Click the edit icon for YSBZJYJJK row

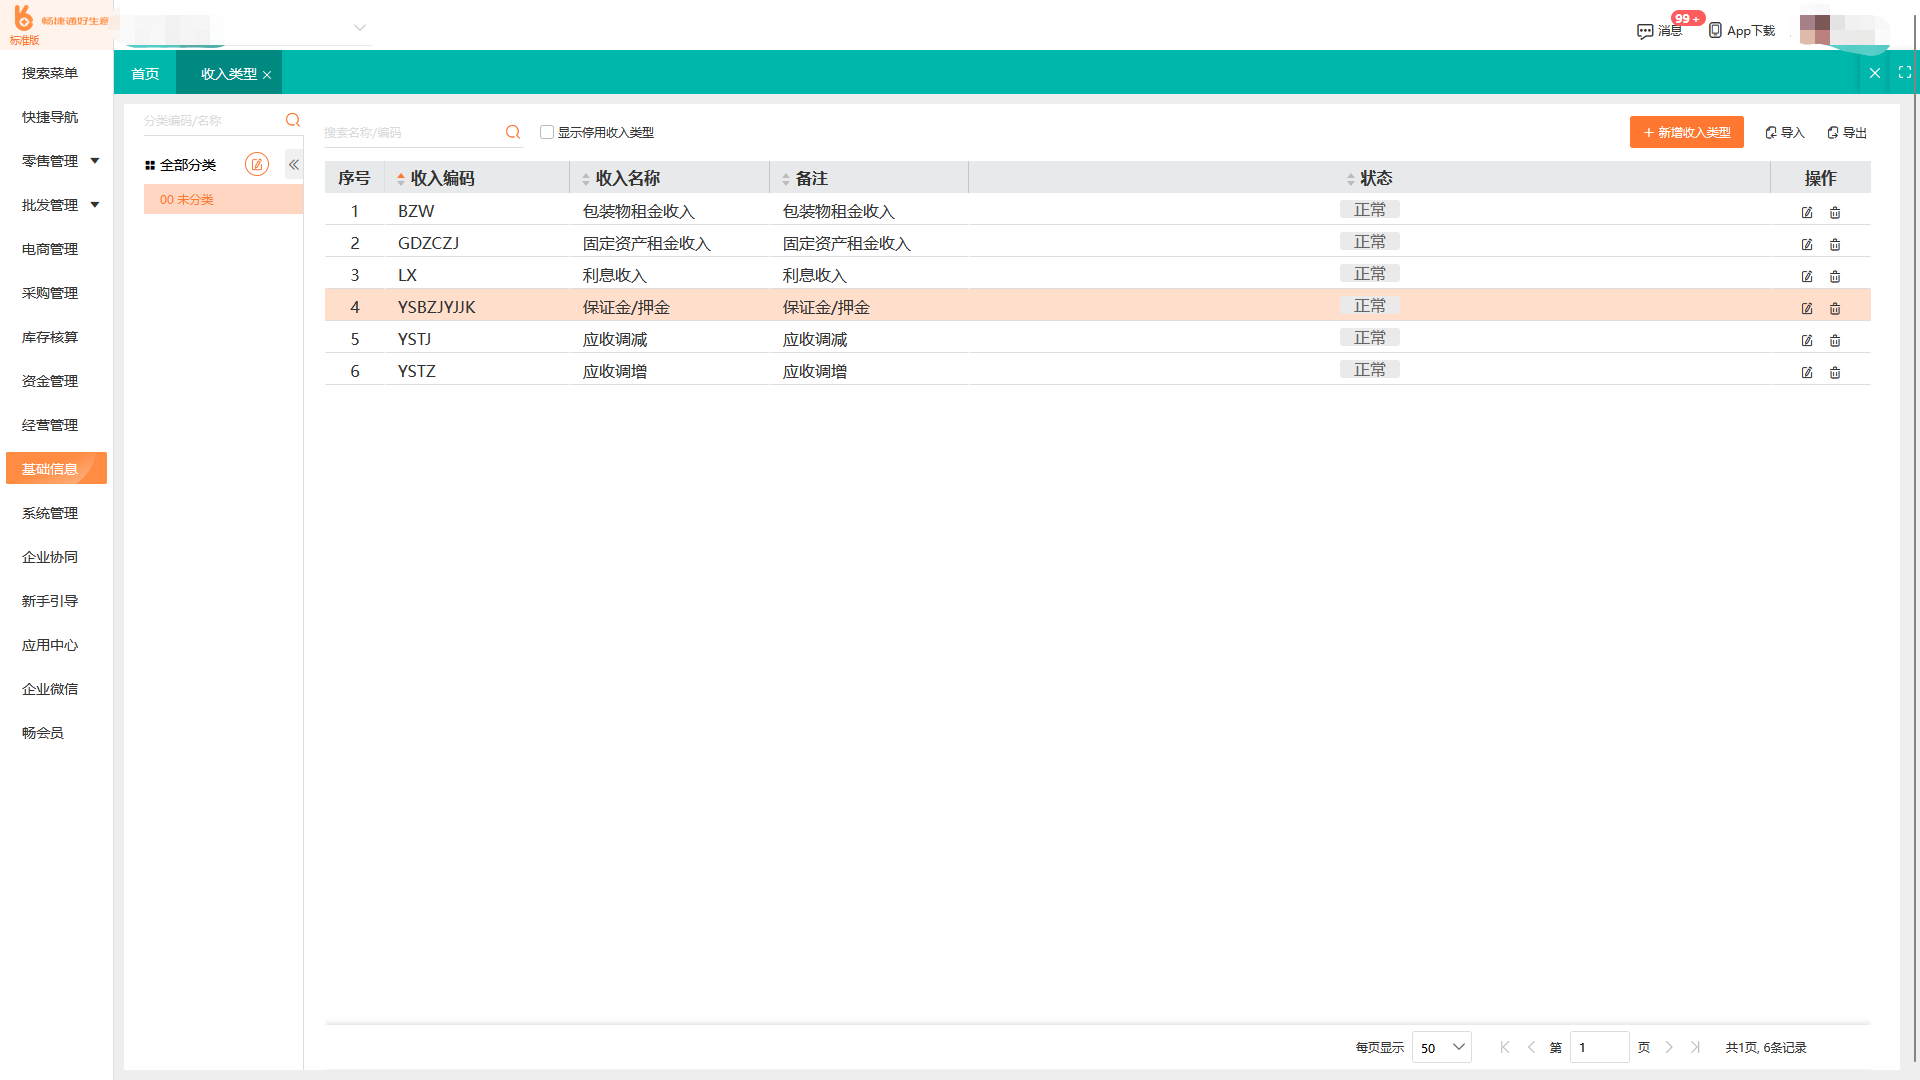click(x=1807, y=306)
